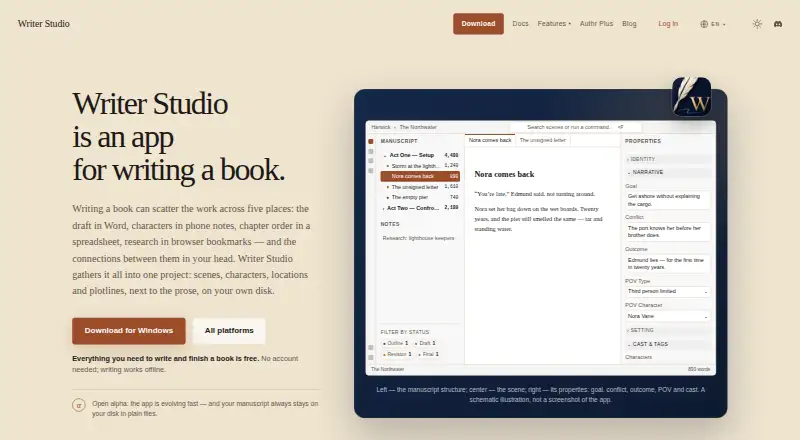Toggle the Outline status filter
Viewport: 800px width, 440px height.
click(395, 343)
